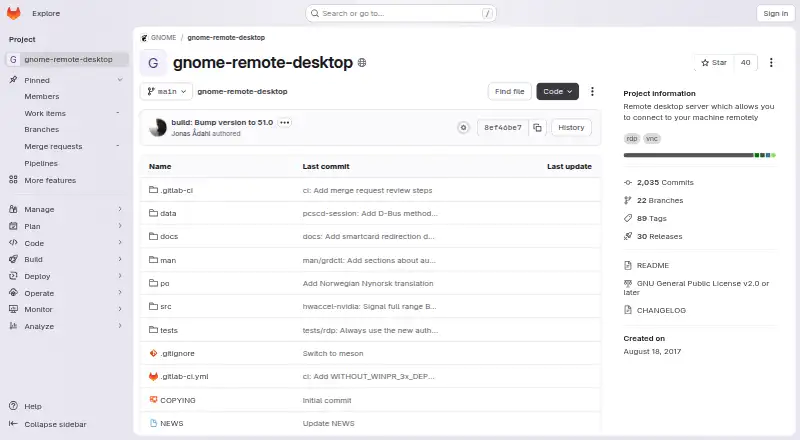
Task: Open Pipelines in the sidebar
Action: tap(41, 163)
